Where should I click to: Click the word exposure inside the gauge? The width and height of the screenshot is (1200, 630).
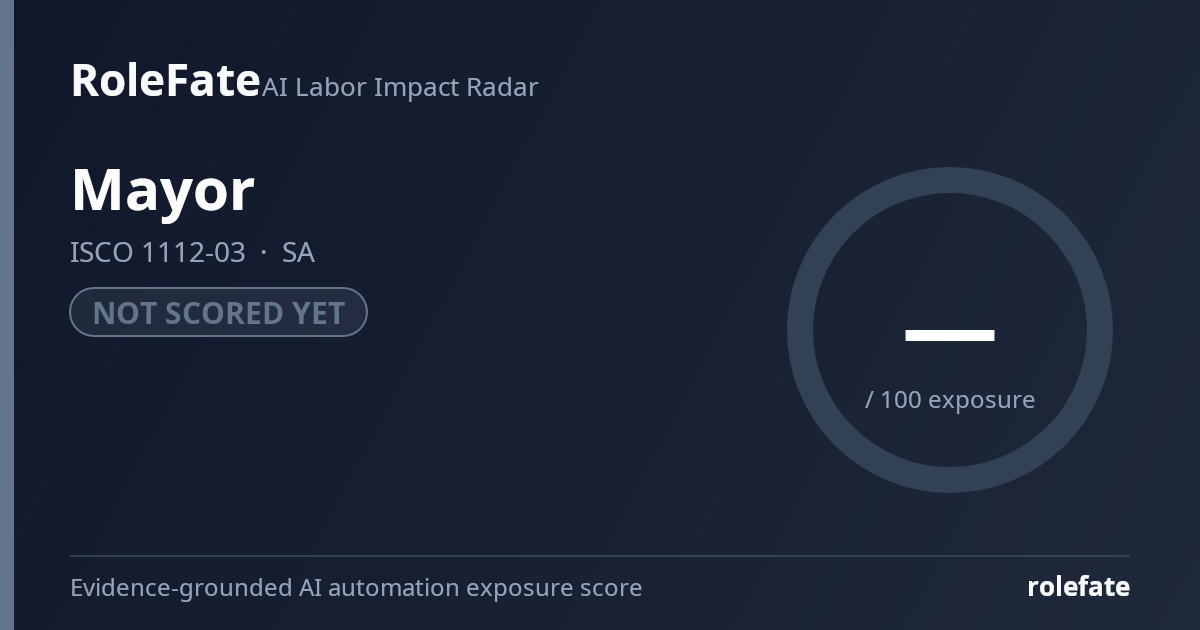(981, 400)
